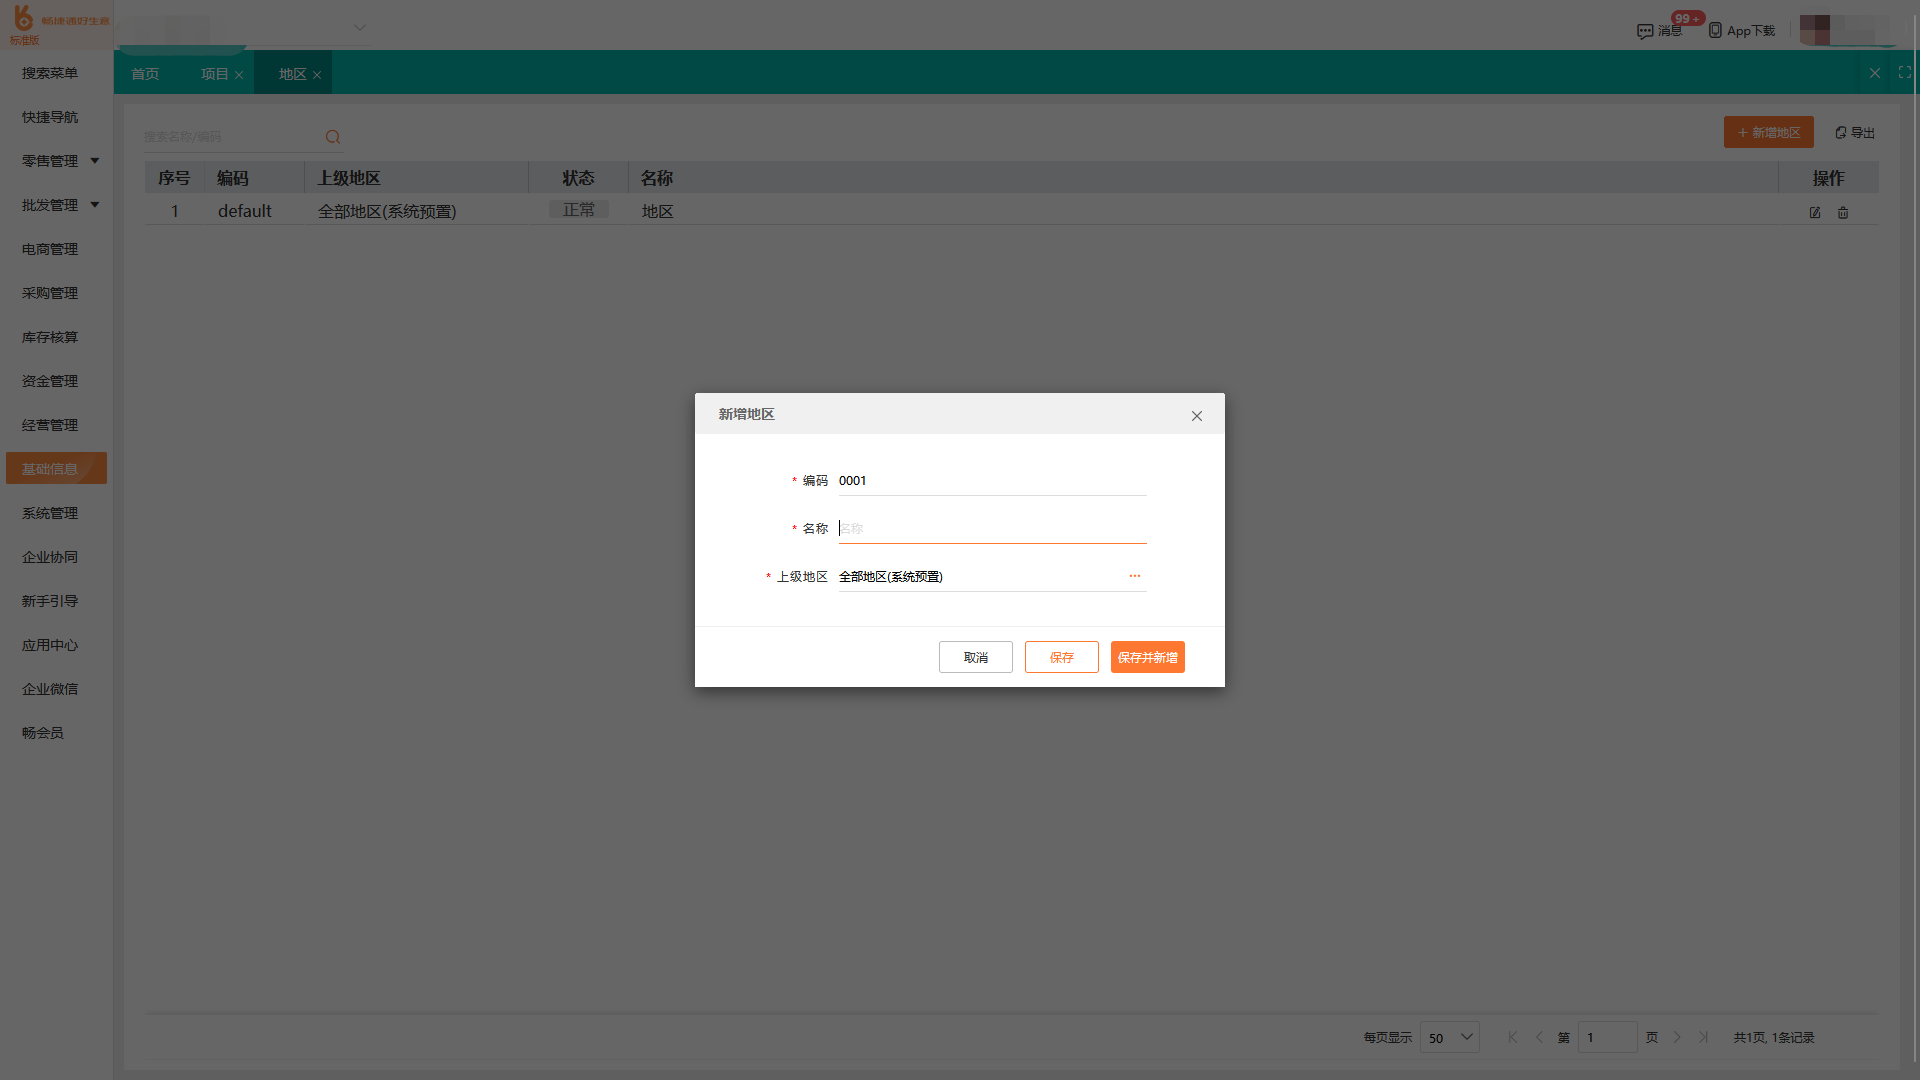The image size is (1920, 1080).
Task: Toggle 首页 tab view
Action: pos(144,73)
